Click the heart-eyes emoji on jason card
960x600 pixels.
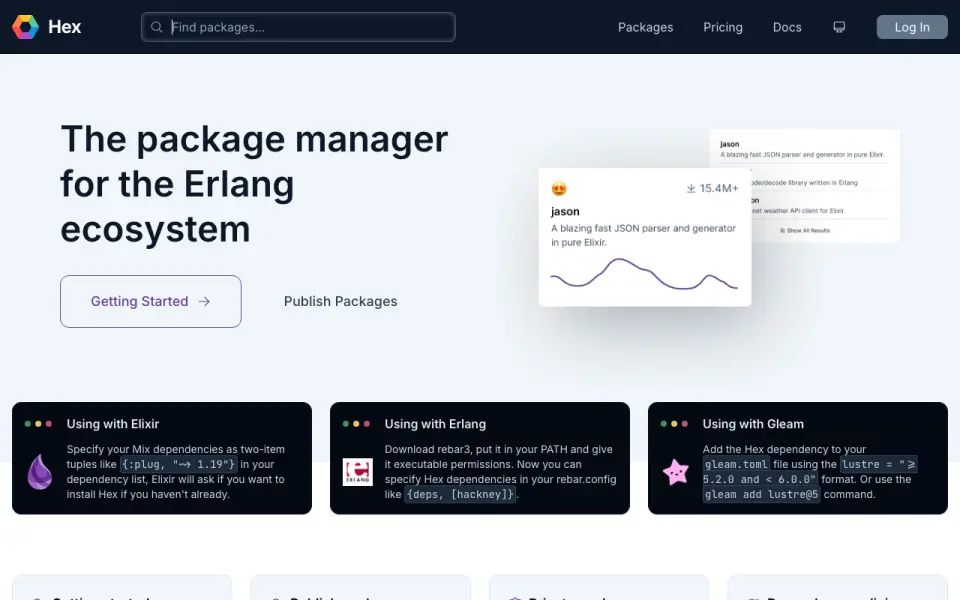[558, 189]
